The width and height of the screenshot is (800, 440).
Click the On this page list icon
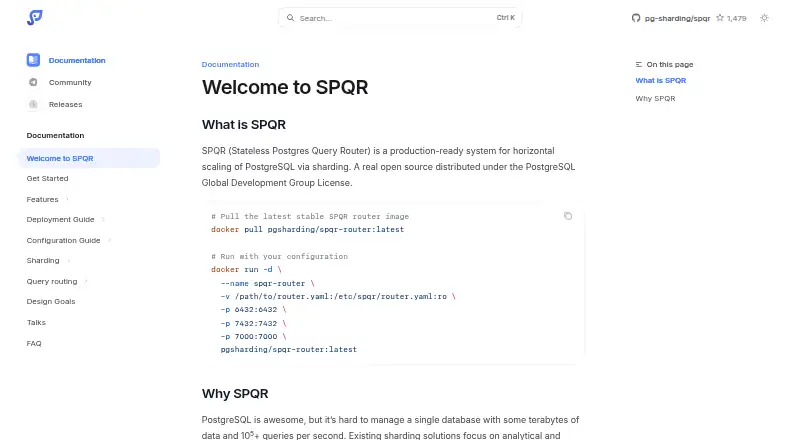(x=639, y=64)
